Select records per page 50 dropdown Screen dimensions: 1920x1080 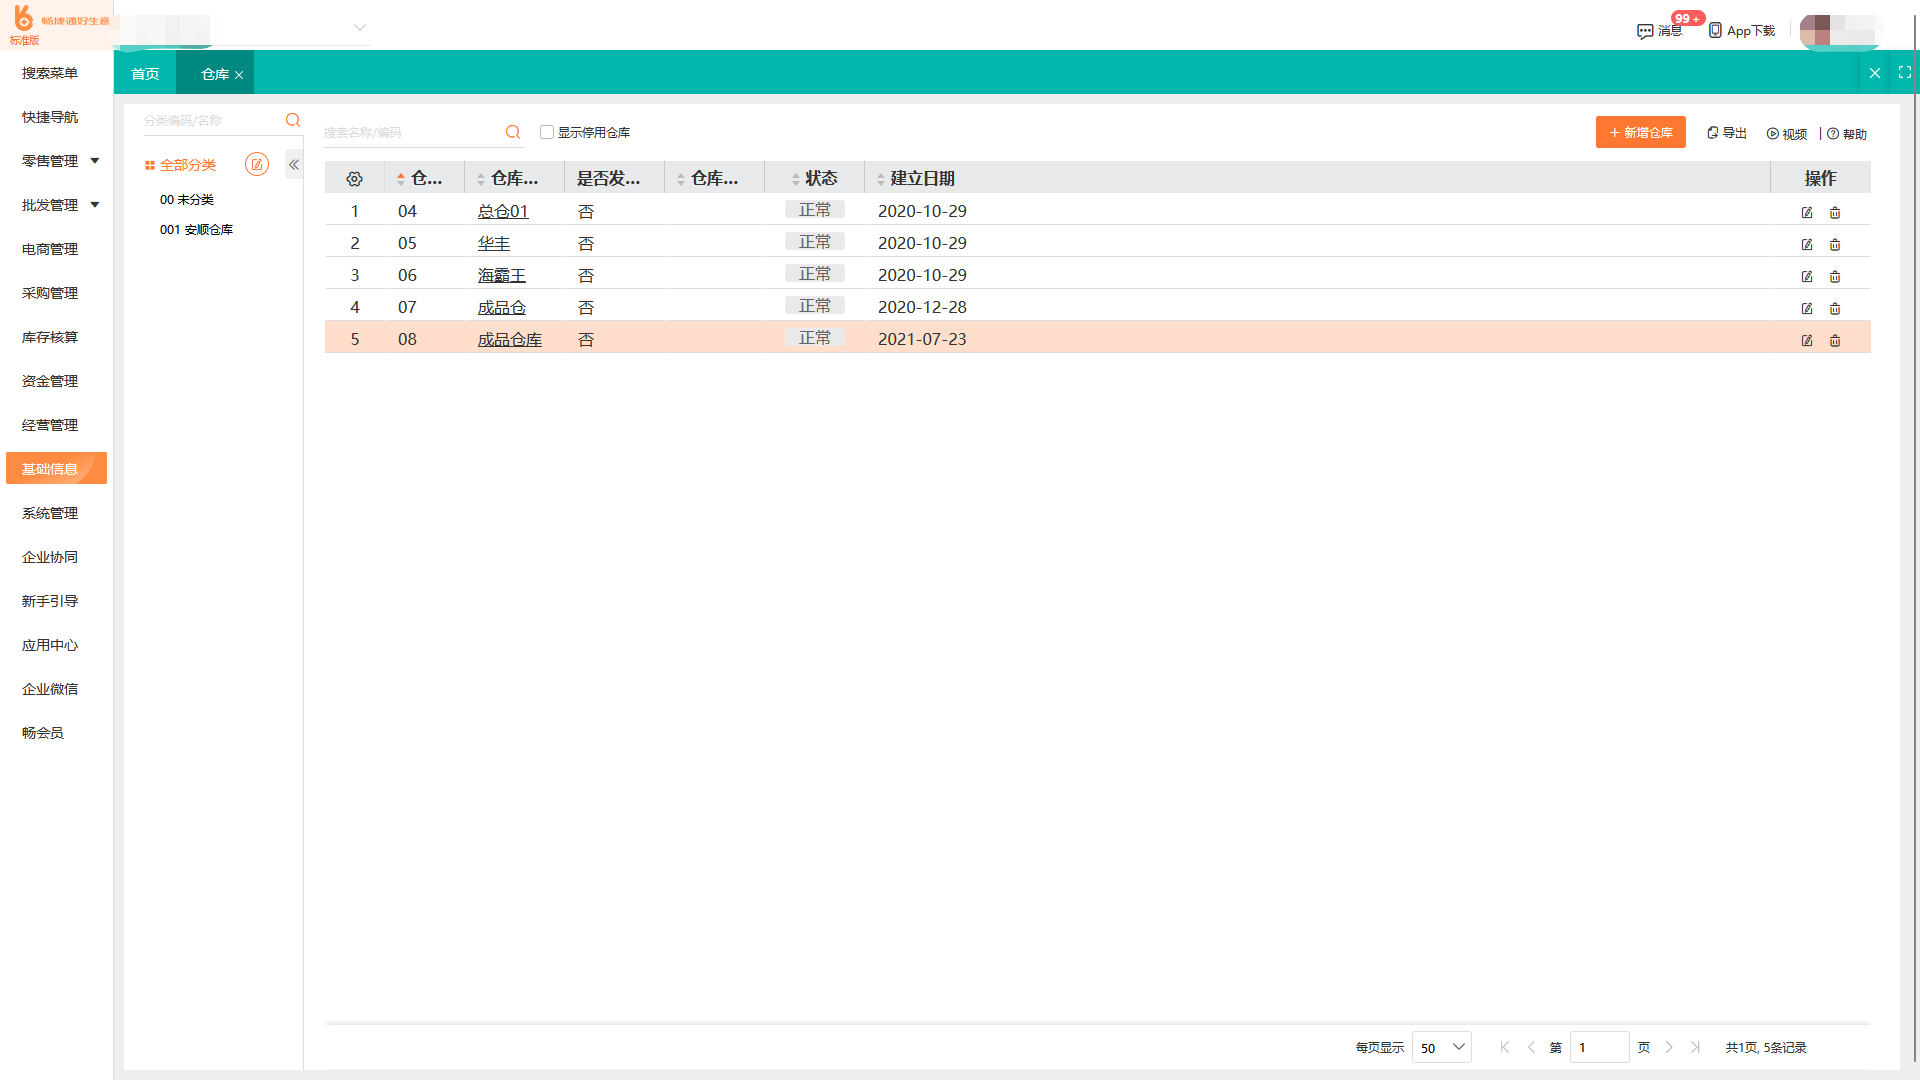[1439, 1047]
